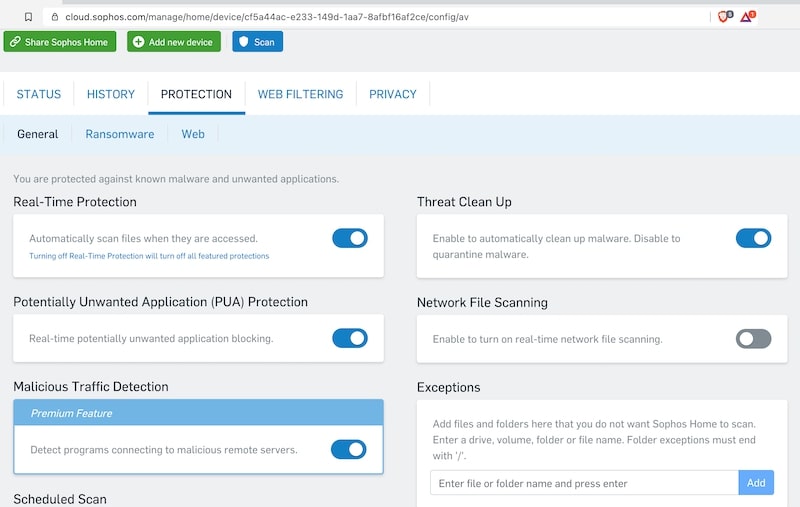
Task: Click shield icon on Scan button
Action: click(243, 42)
